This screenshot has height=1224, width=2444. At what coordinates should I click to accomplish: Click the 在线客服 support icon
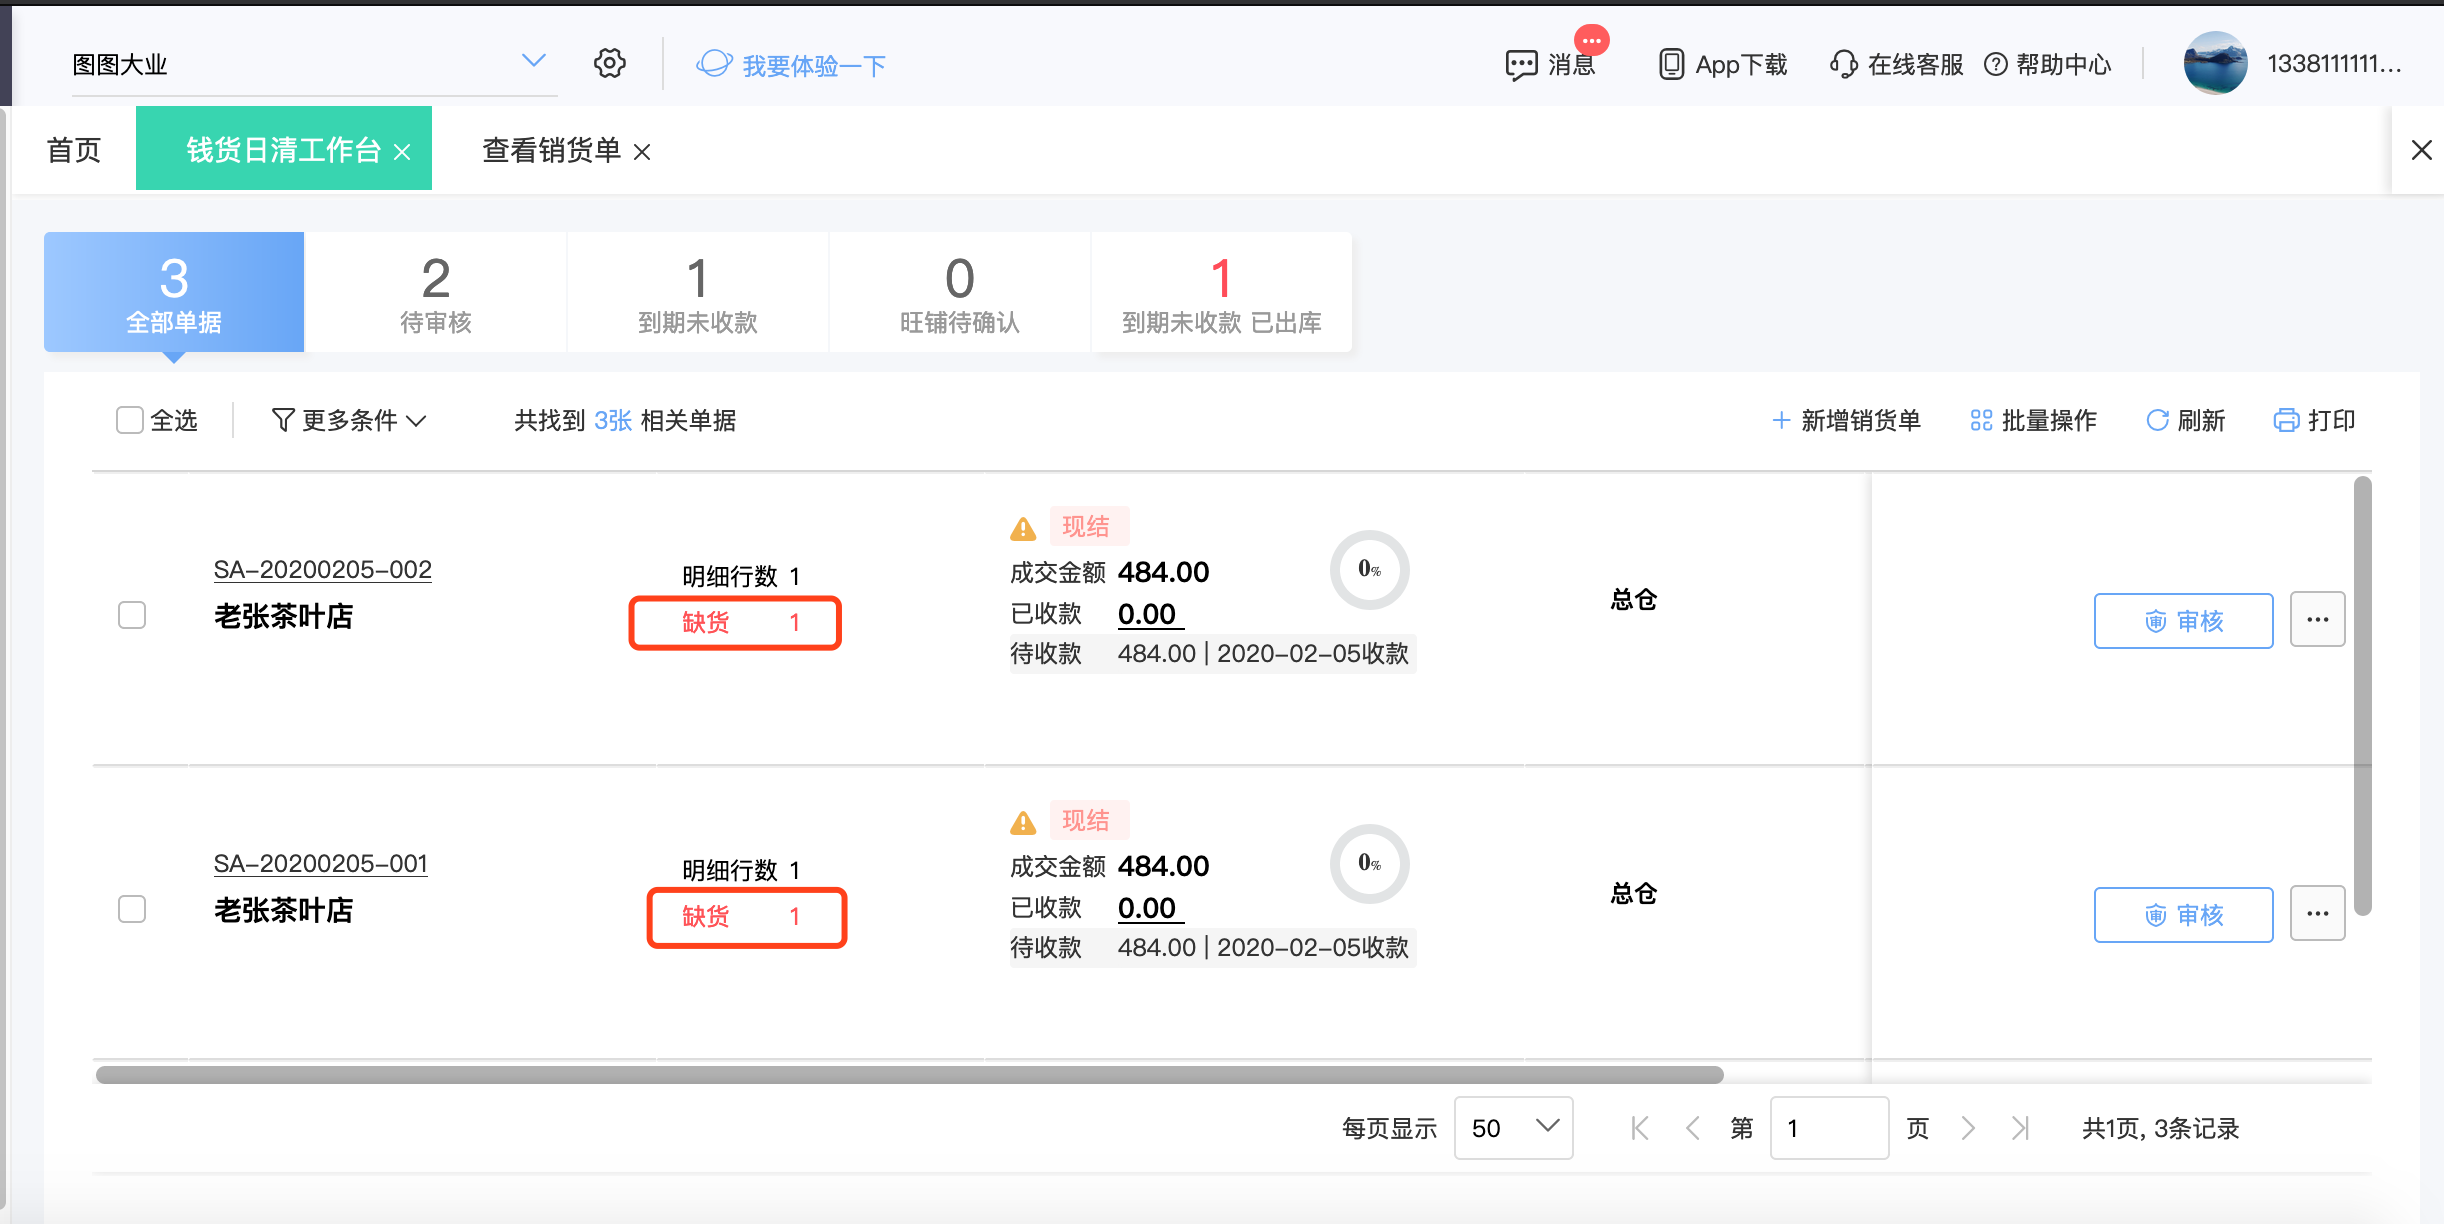point(1837,62)
